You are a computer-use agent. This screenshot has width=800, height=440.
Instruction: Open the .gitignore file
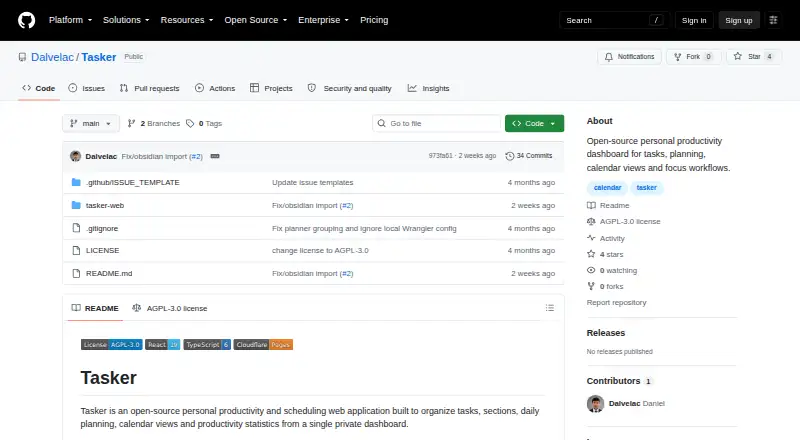tap(102, 228)
